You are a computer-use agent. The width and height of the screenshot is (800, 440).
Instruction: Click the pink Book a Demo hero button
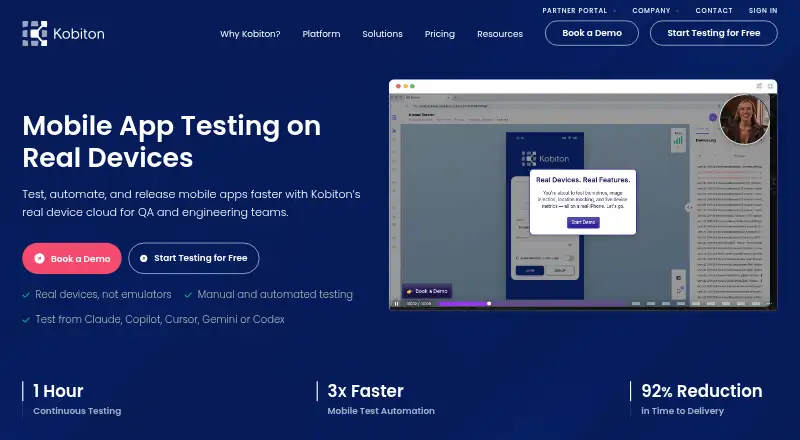(x=72, y=258)
